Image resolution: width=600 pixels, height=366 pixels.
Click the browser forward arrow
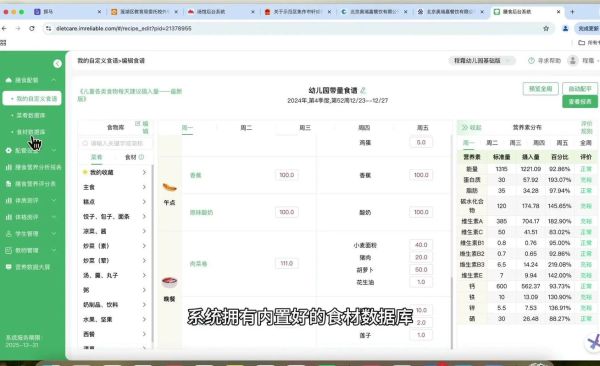pyautogui.click(x=18, y=28)
